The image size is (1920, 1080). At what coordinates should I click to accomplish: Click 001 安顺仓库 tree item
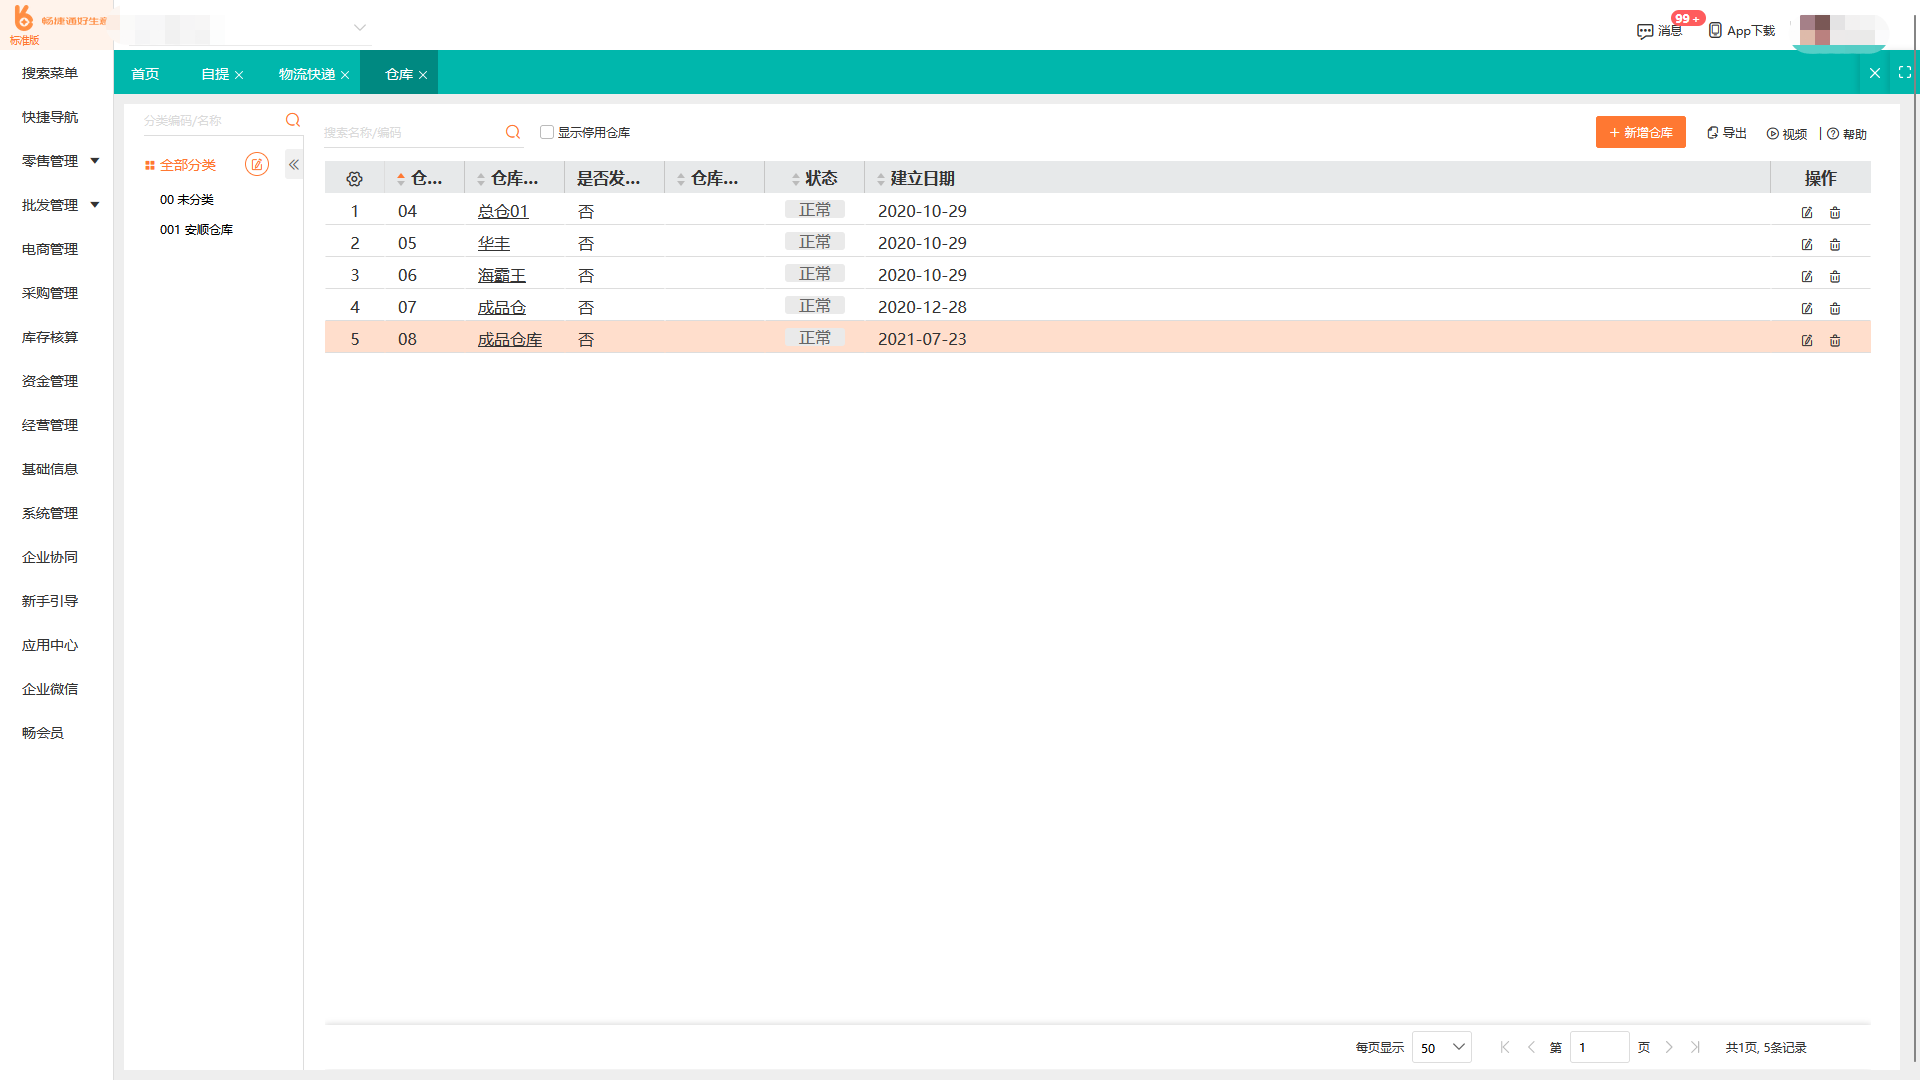coord(198,229)
